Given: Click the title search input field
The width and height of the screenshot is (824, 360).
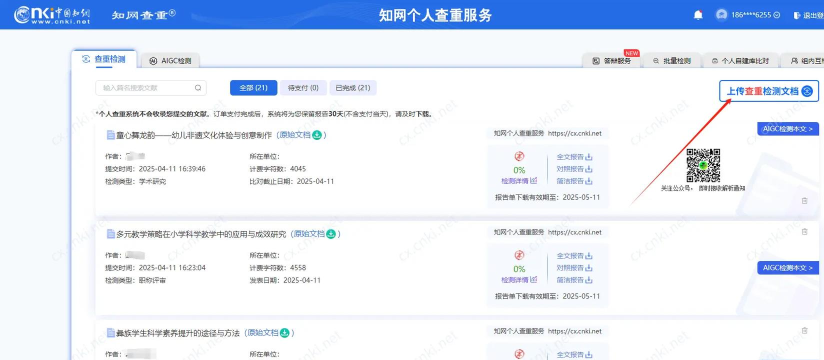Looking at the screenshot, I should click(151, 88).
